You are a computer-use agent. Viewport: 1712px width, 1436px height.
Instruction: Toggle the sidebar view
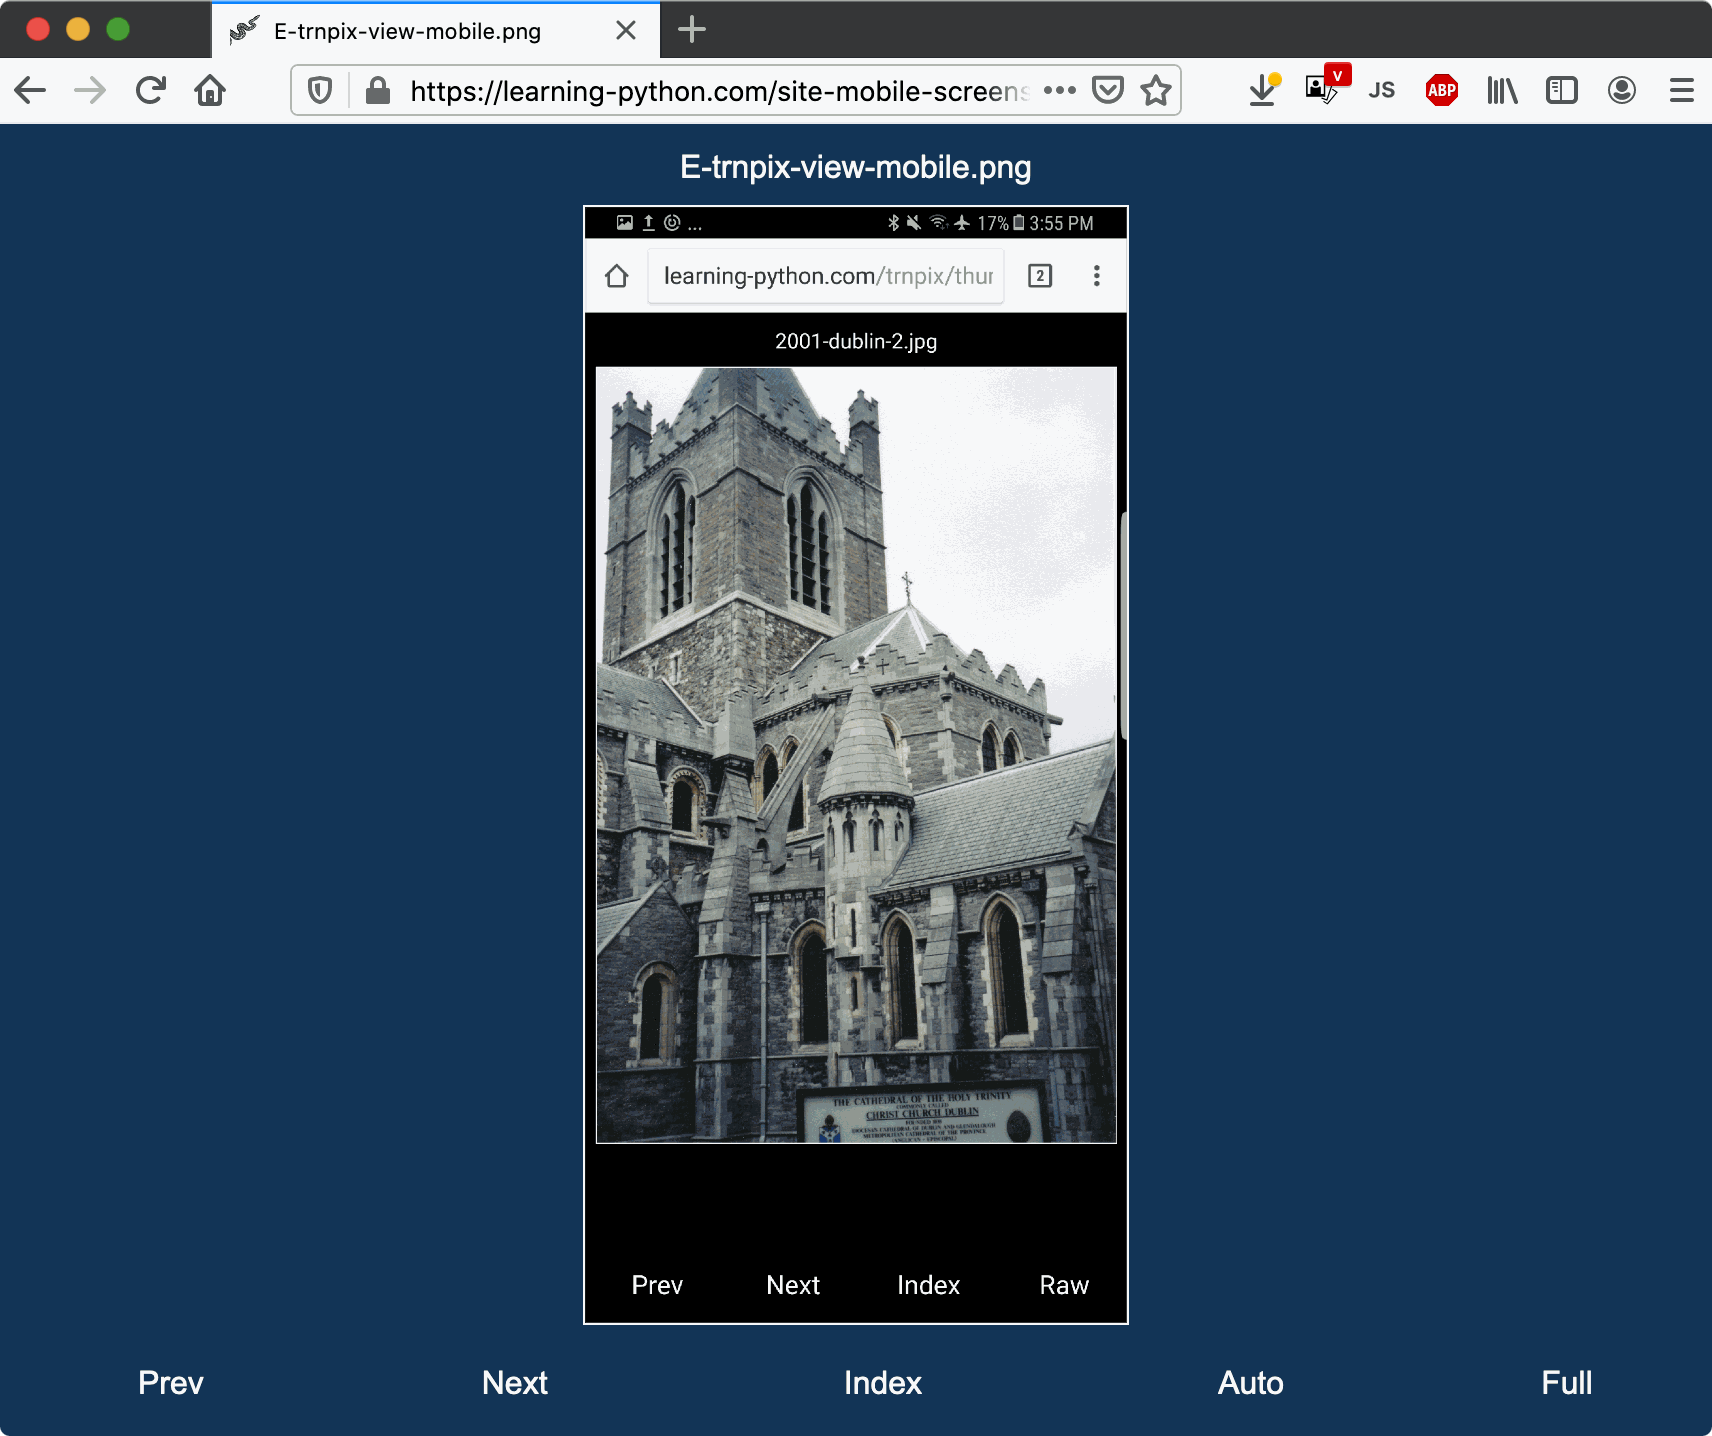coord(1561,91)
